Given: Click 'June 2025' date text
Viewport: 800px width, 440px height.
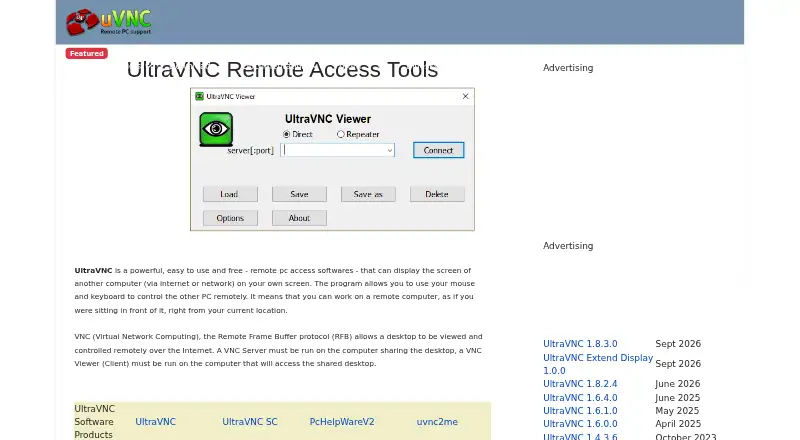Looking at the screenshot, I should click(x=678, y=397).
